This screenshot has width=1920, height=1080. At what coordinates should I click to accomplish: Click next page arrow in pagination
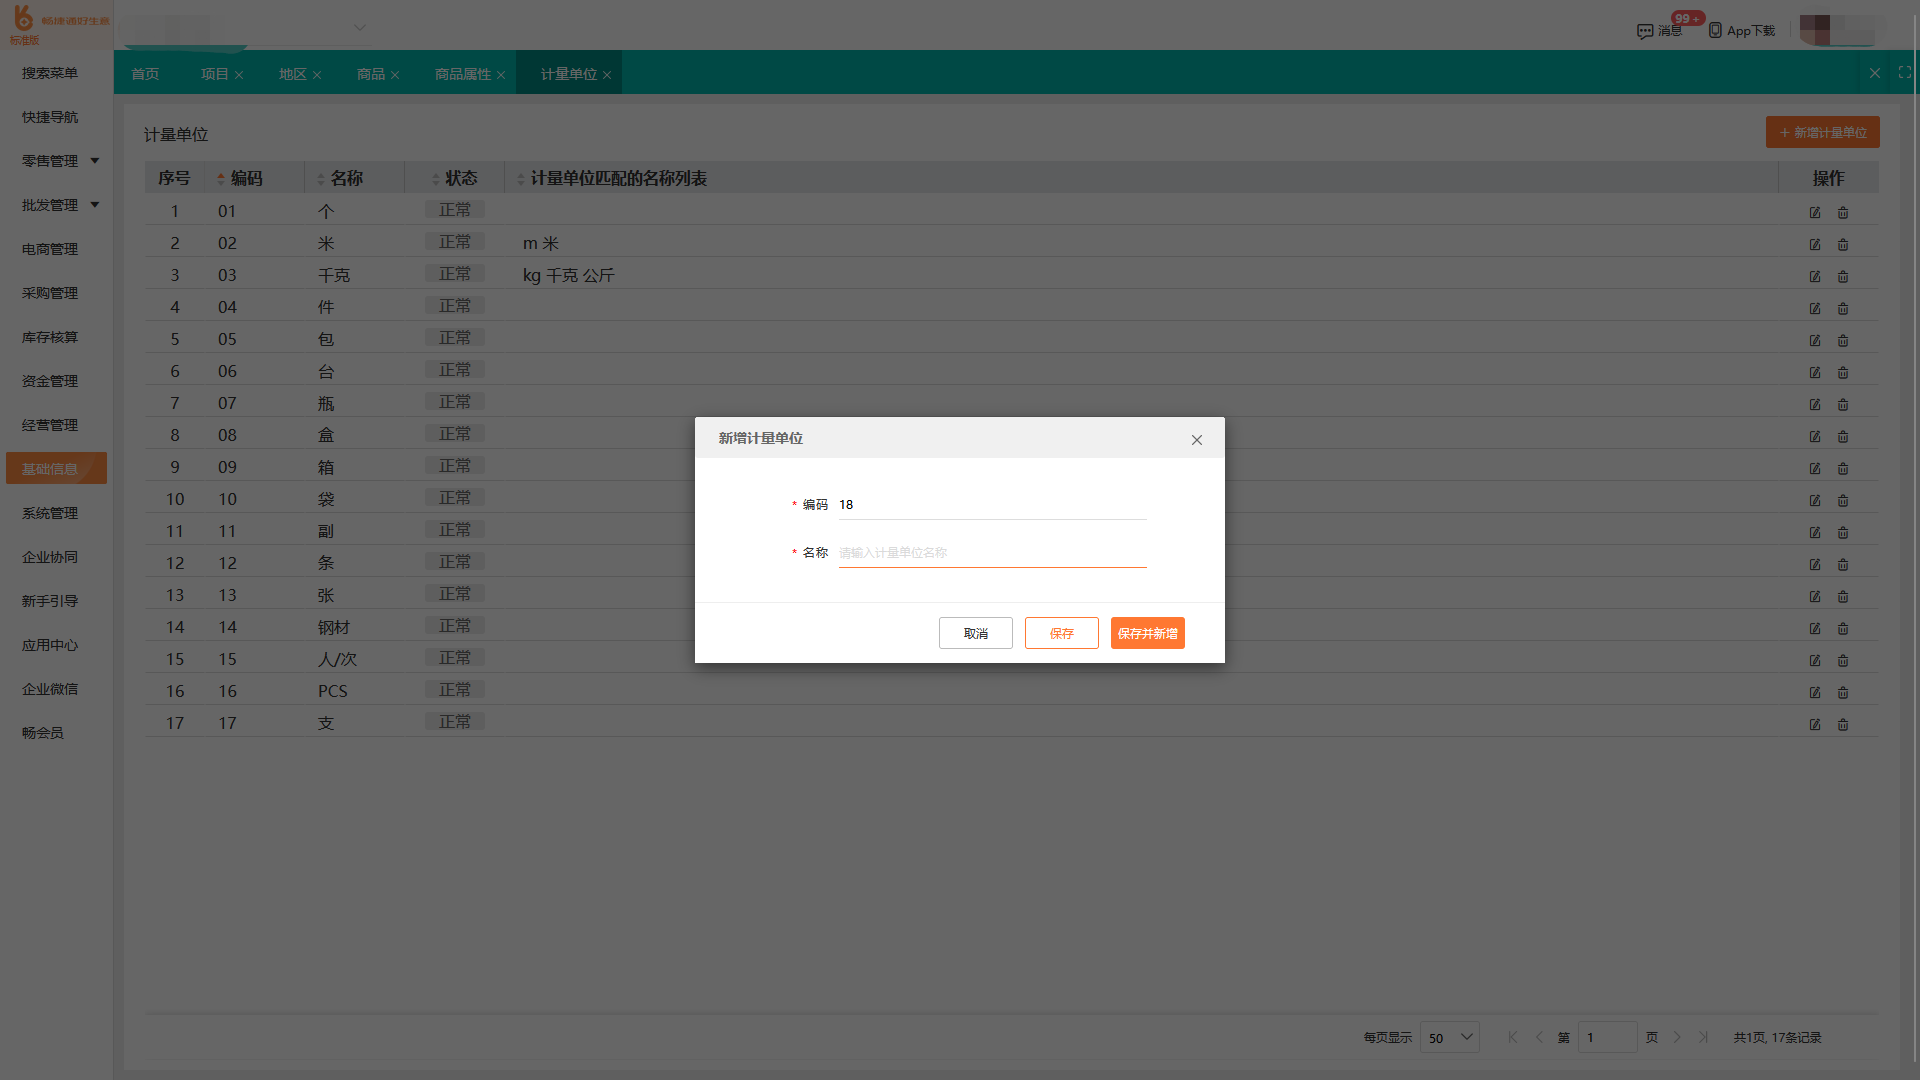point(1677,1038)
